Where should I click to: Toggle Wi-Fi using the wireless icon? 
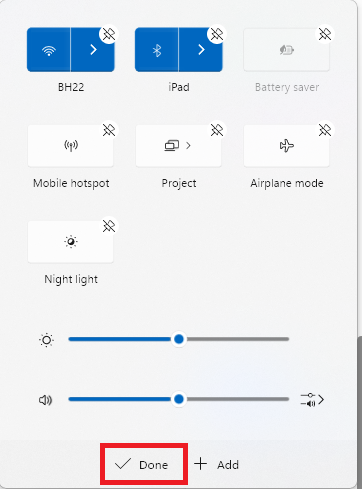pyautogui.click(x=49, y=50)
